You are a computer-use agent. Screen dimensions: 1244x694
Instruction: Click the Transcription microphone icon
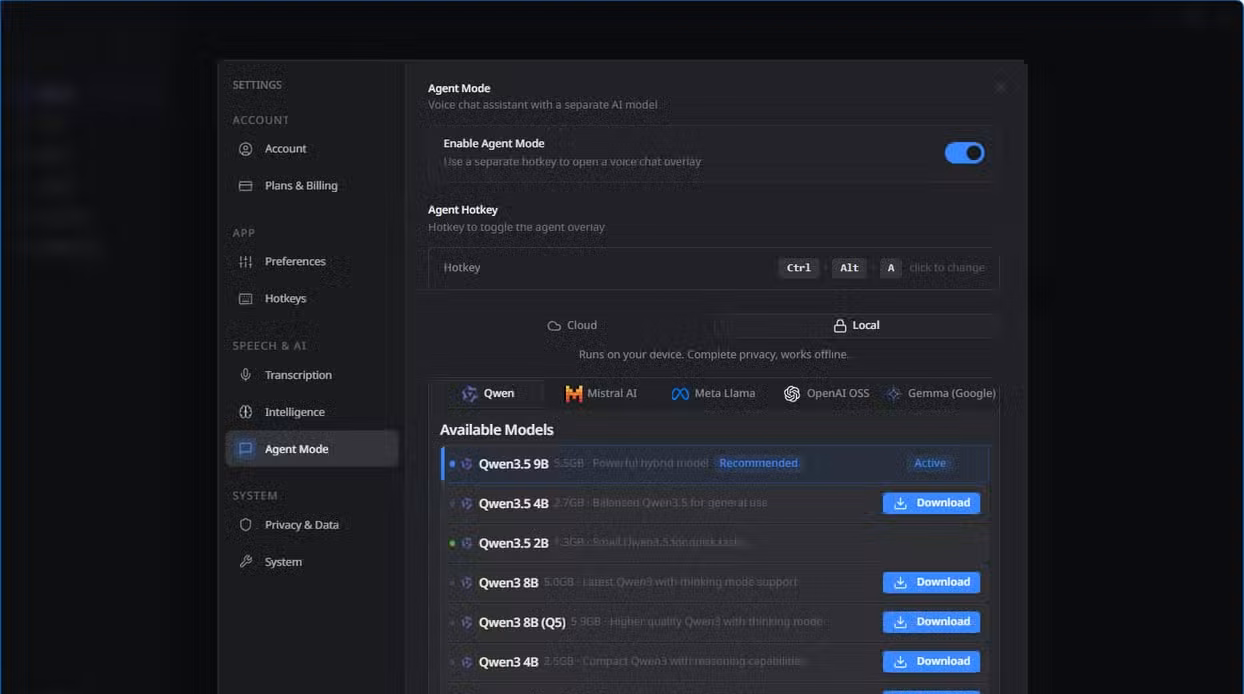(245, 375)
